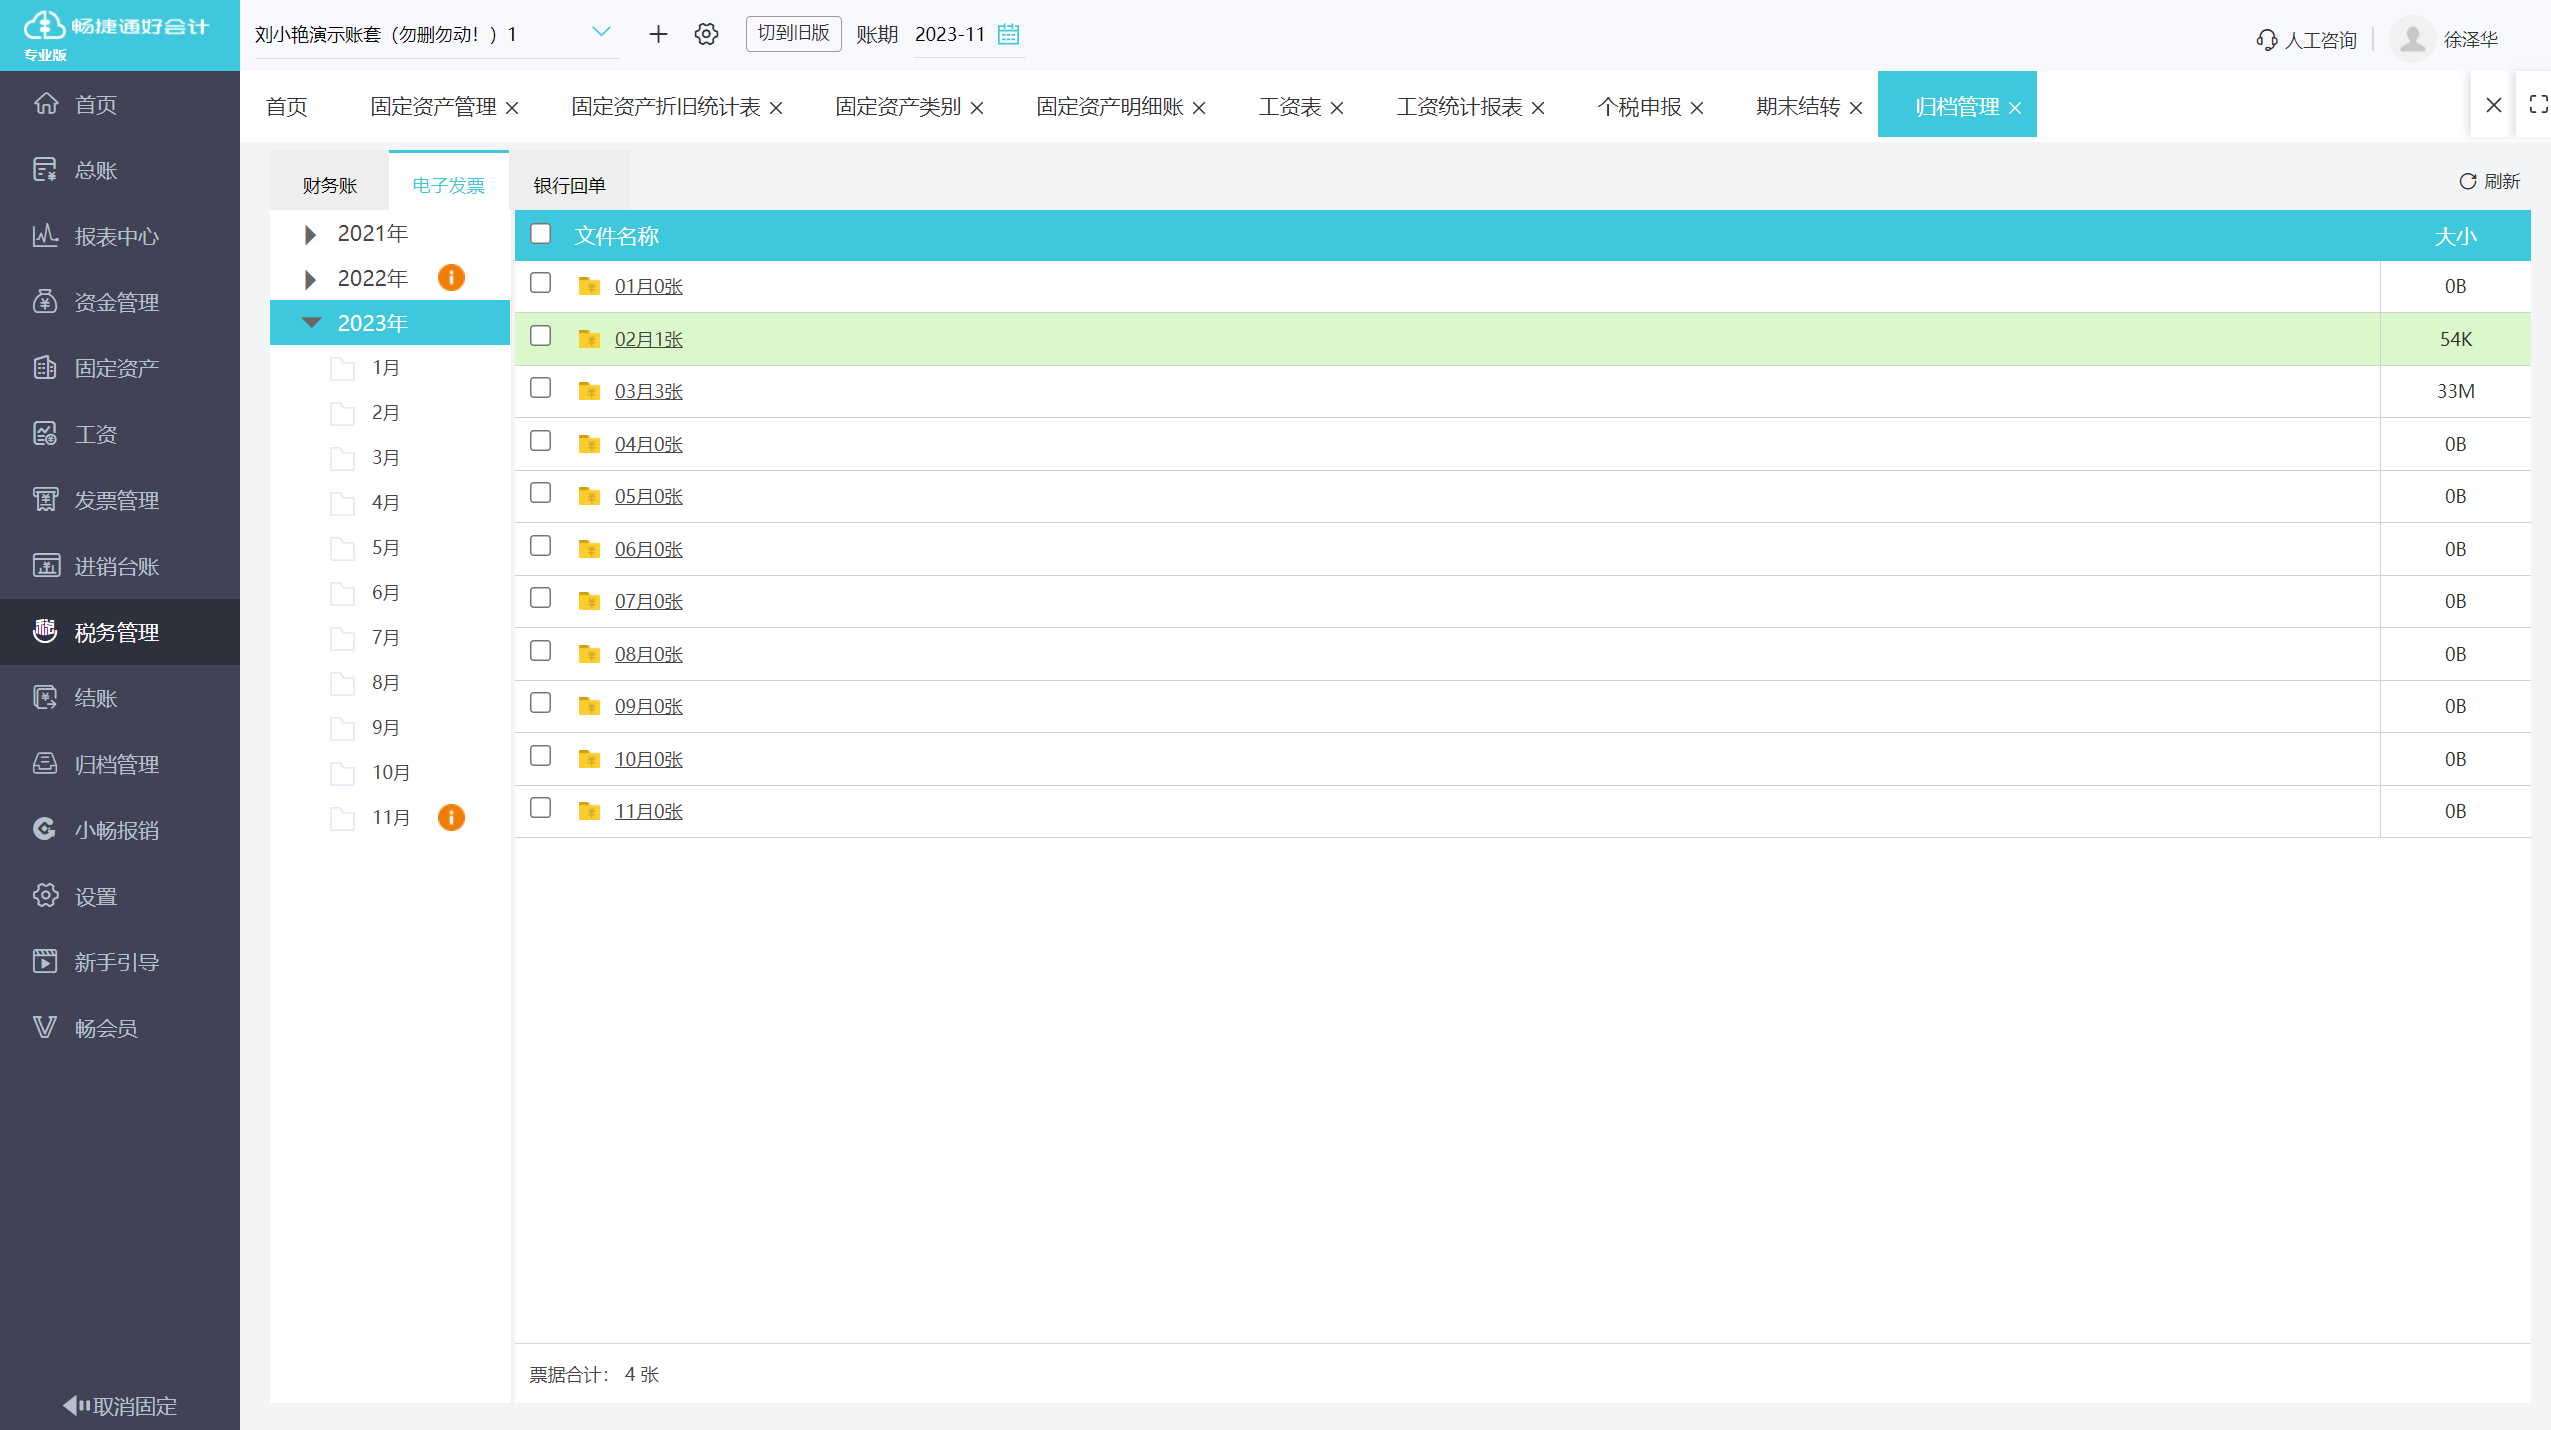This screenshot has width=2551, height=1430.
Task: Expand the 2022年 year tree item
Action: pyautogui.click(x=308, y=277)
